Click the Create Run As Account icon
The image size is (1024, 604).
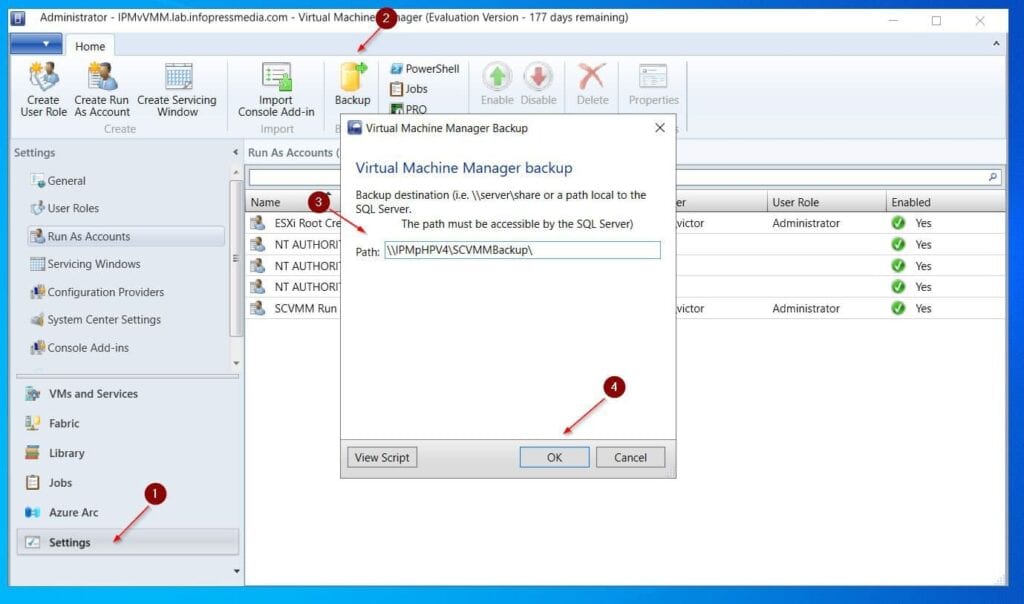[101, 89]
